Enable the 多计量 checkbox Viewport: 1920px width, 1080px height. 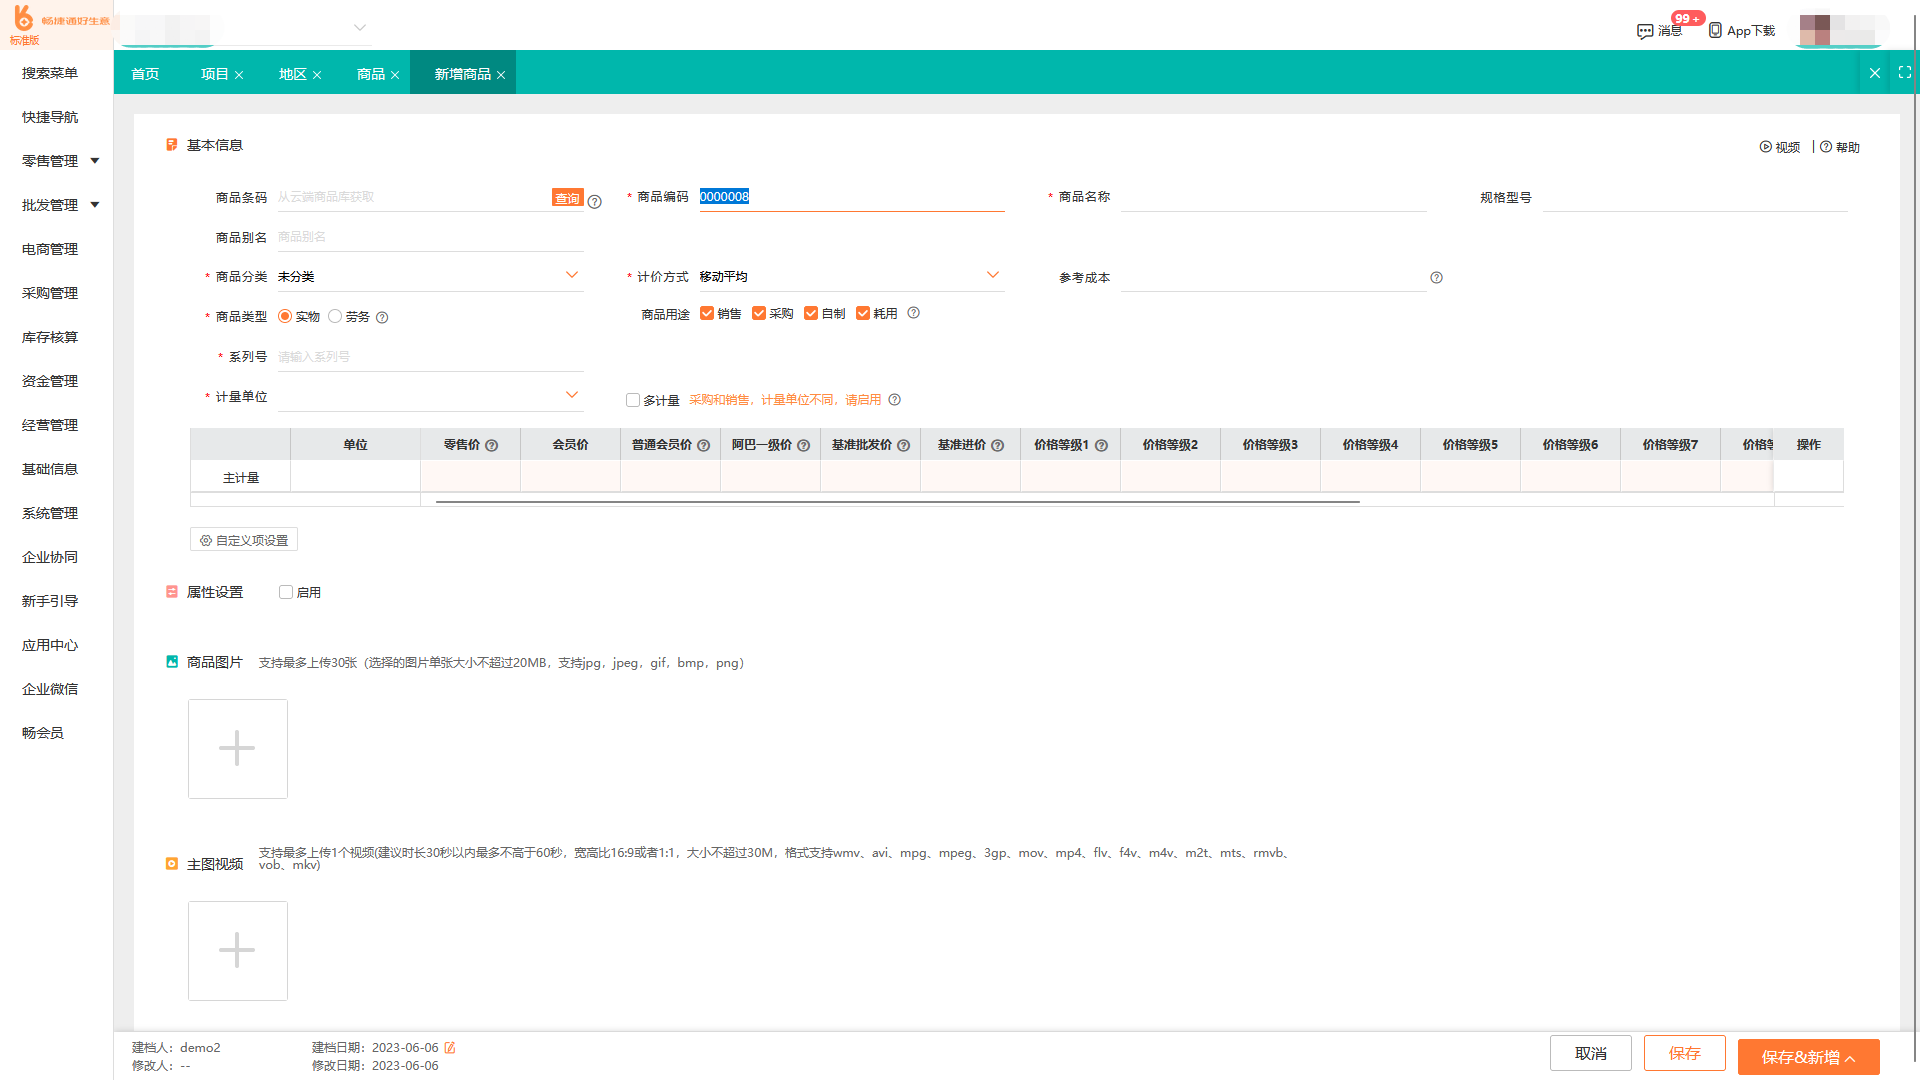pos(634,398)
